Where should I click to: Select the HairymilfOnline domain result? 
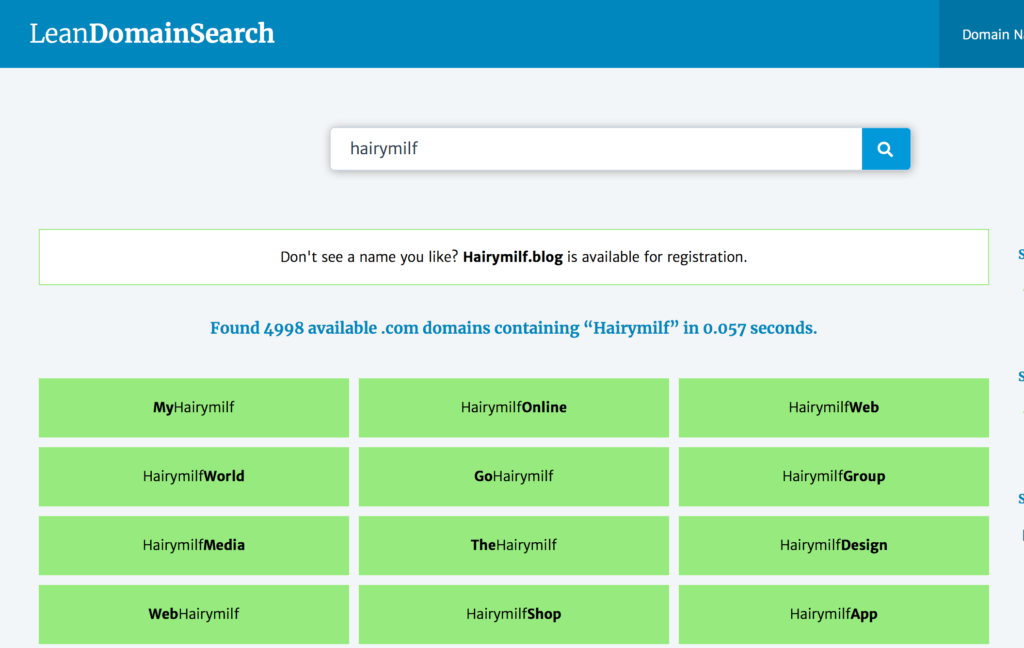tap(514, 407)
